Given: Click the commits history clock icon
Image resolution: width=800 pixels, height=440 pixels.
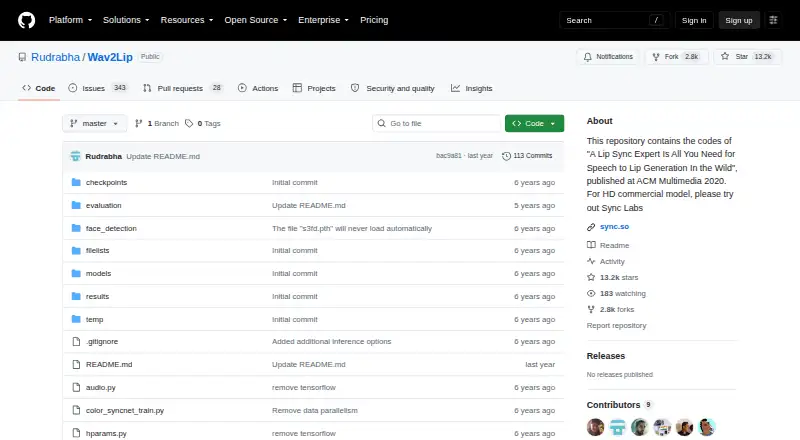Looking at the screenshot, I should [506, 156].
